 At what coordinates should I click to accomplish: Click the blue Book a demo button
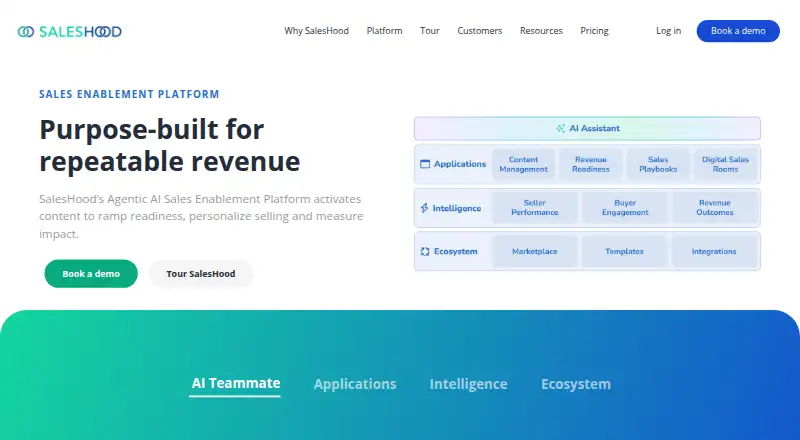(738, 31)
